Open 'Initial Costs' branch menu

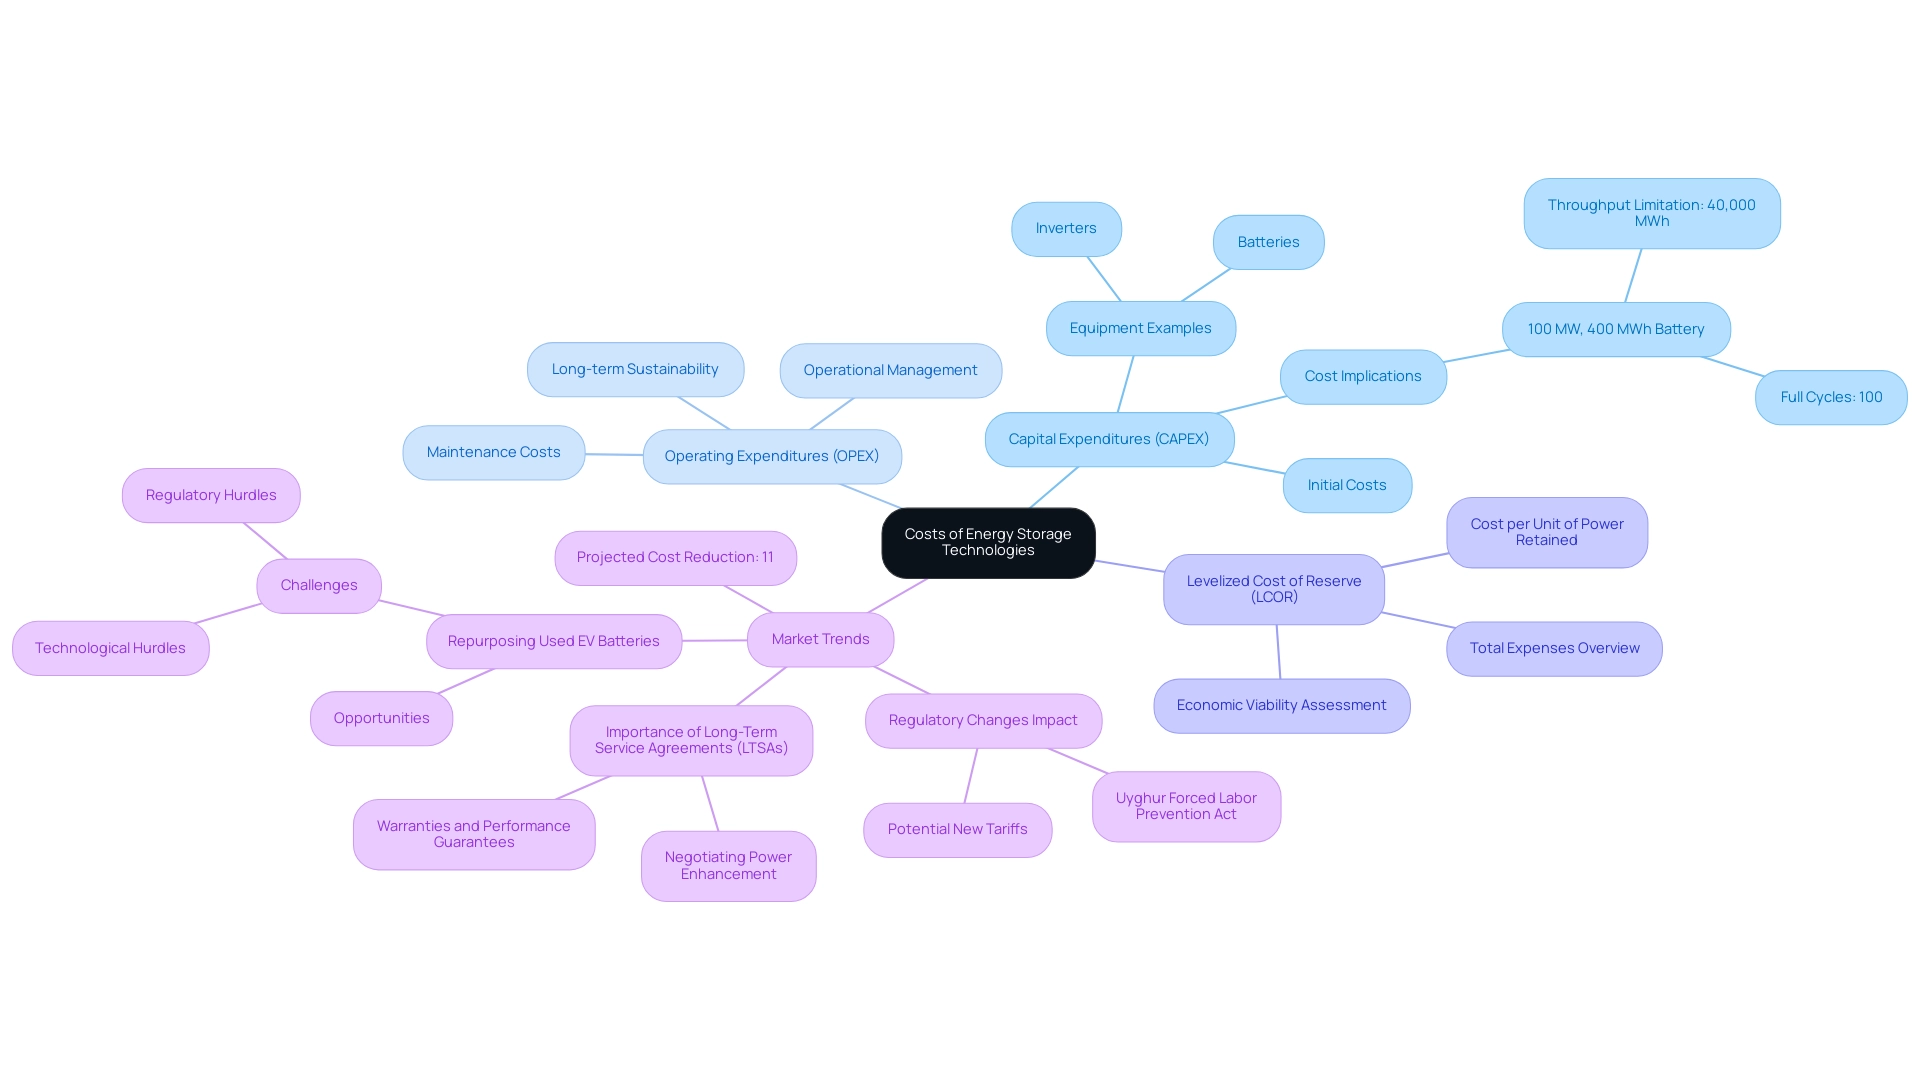click(x=1346, y=483)
